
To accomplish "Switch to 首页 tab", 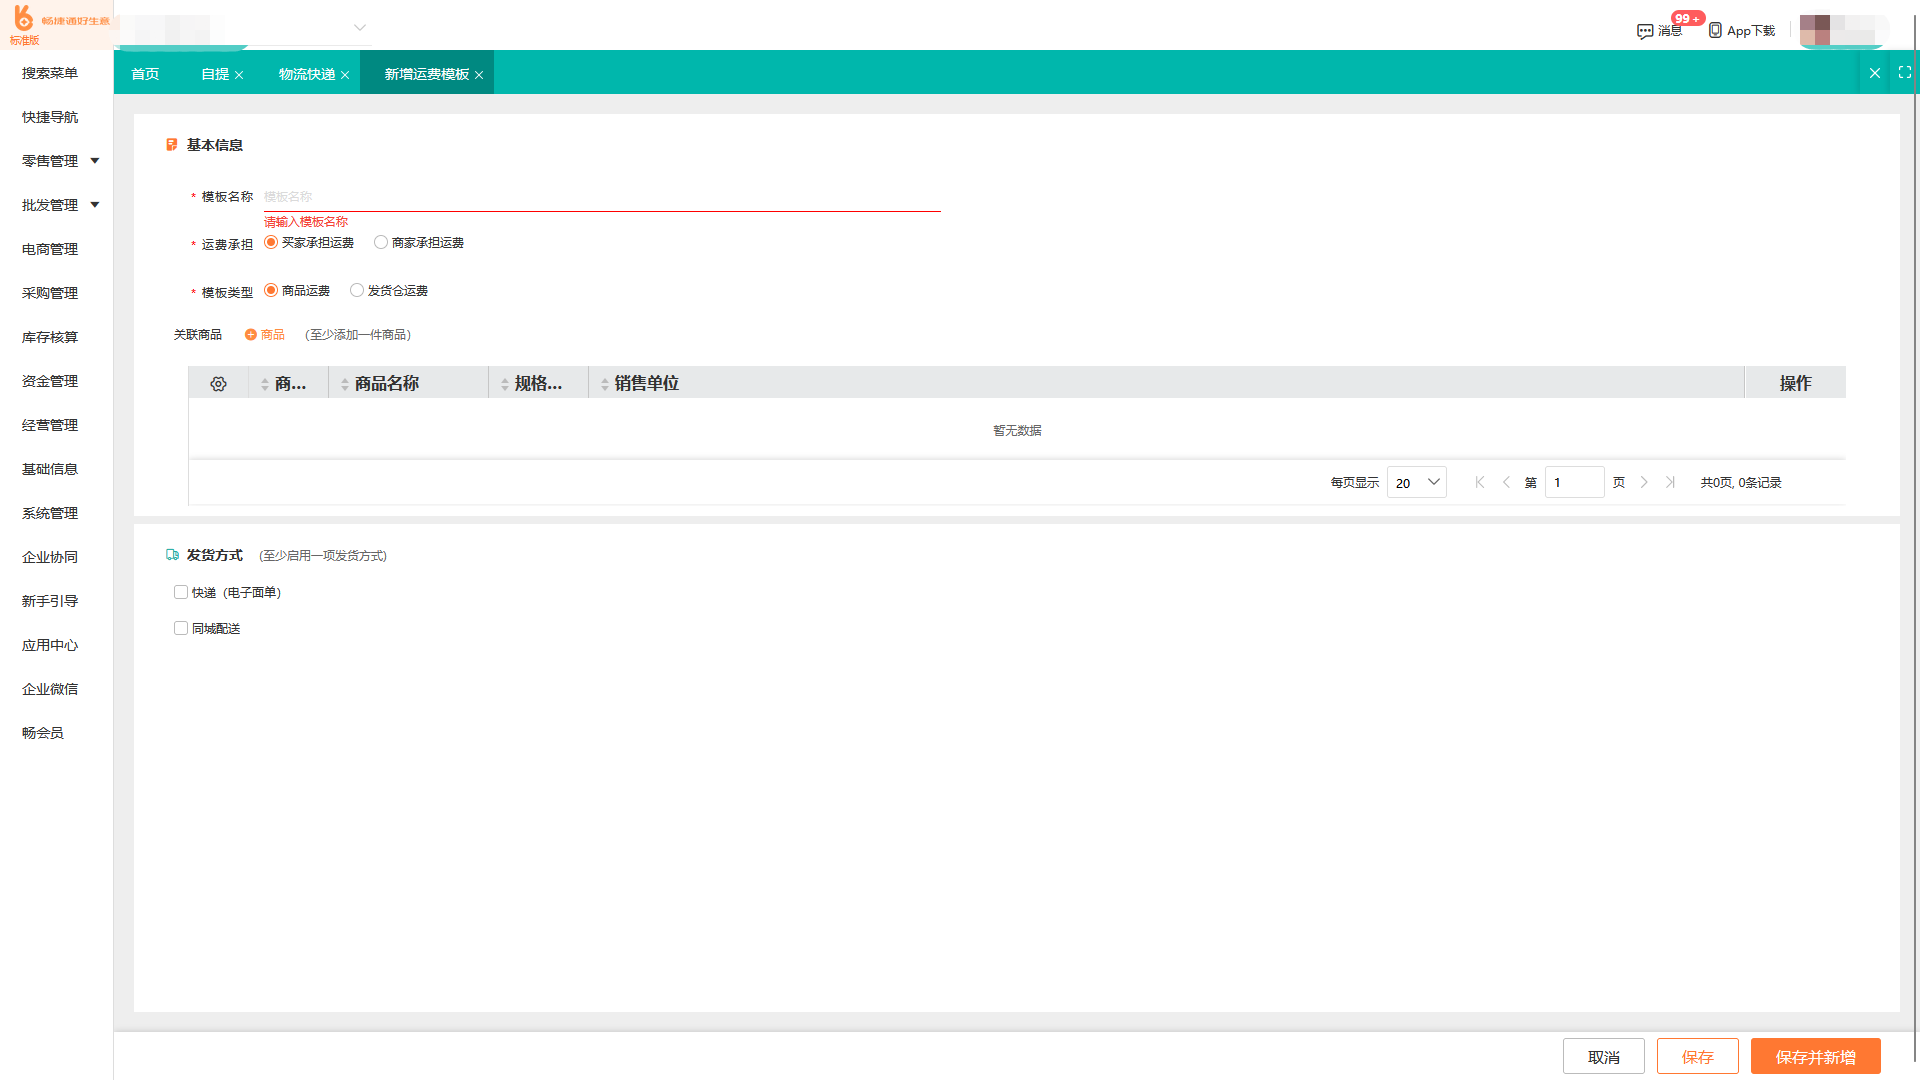I will tap(144, 73).
